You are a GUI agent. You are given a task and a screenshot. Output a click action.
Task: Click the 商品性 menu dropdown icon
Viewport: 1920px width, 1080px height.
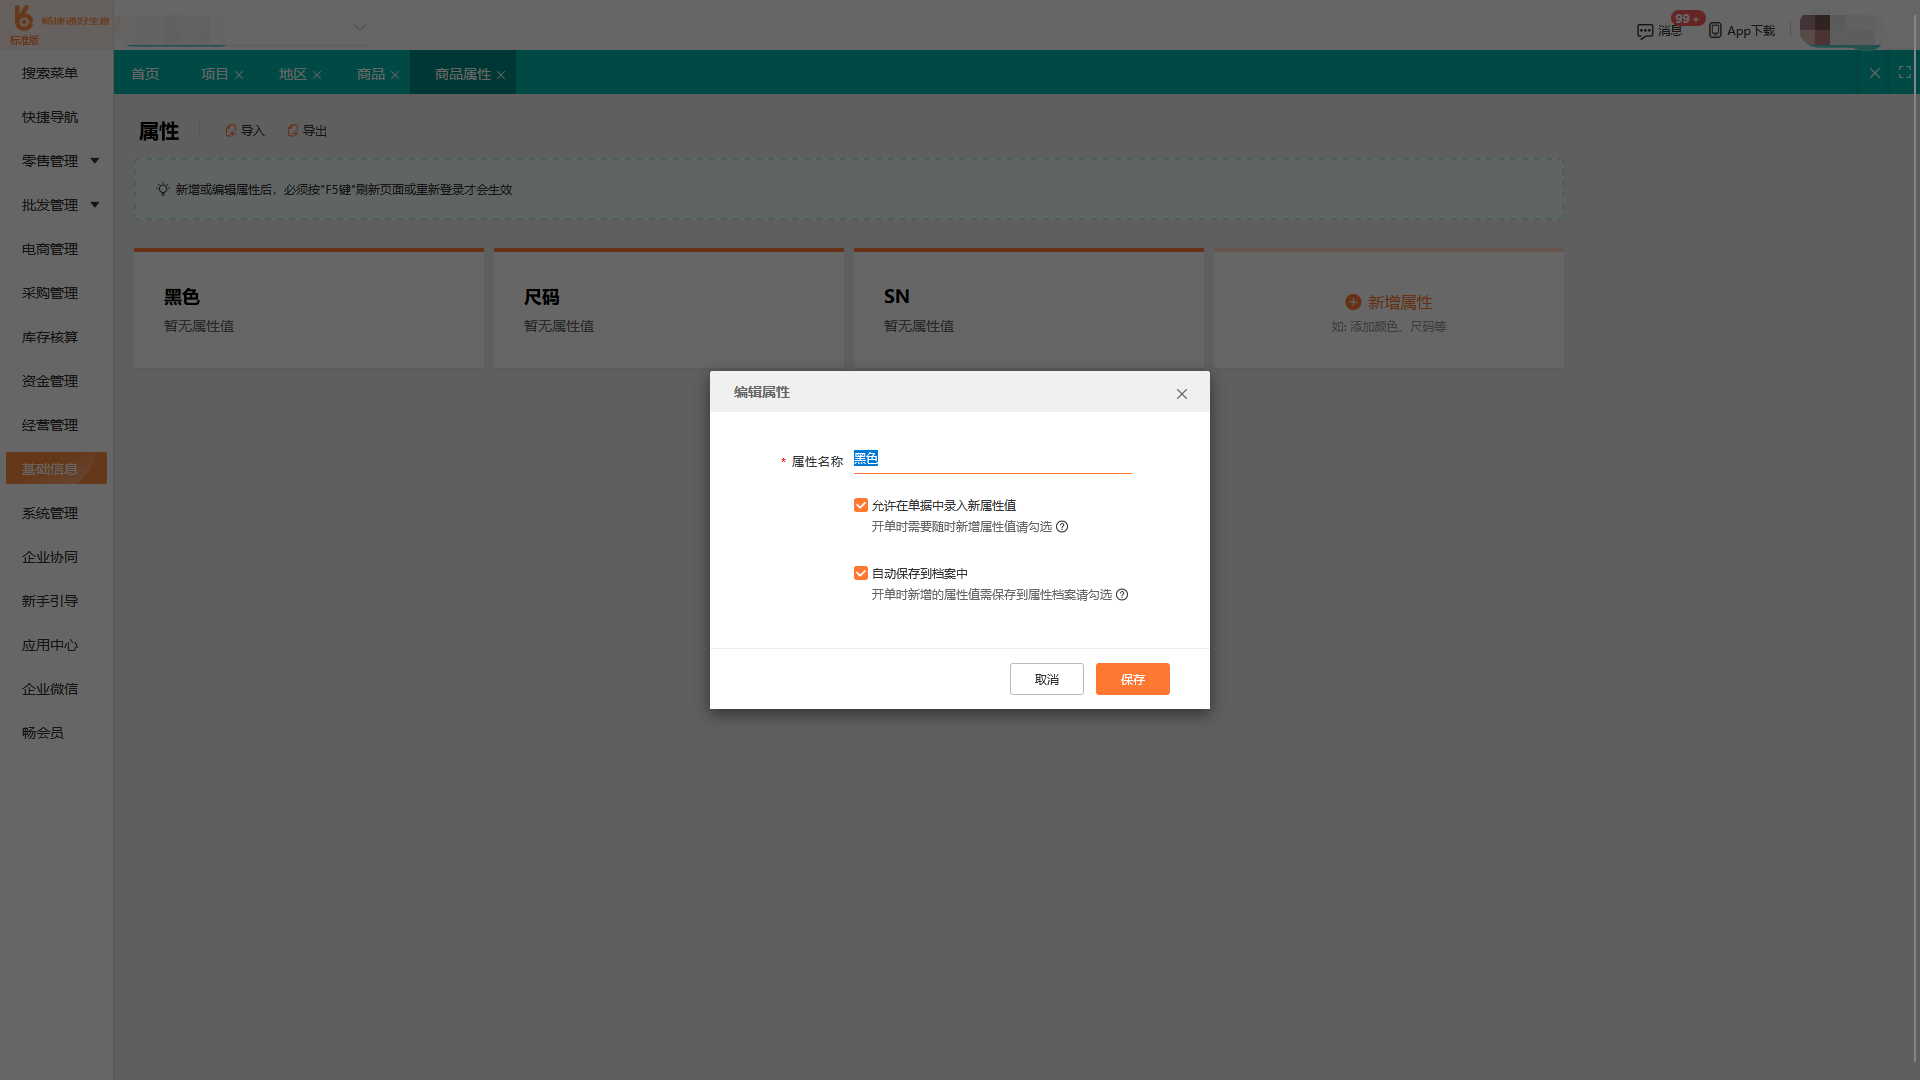pos(501,74)
